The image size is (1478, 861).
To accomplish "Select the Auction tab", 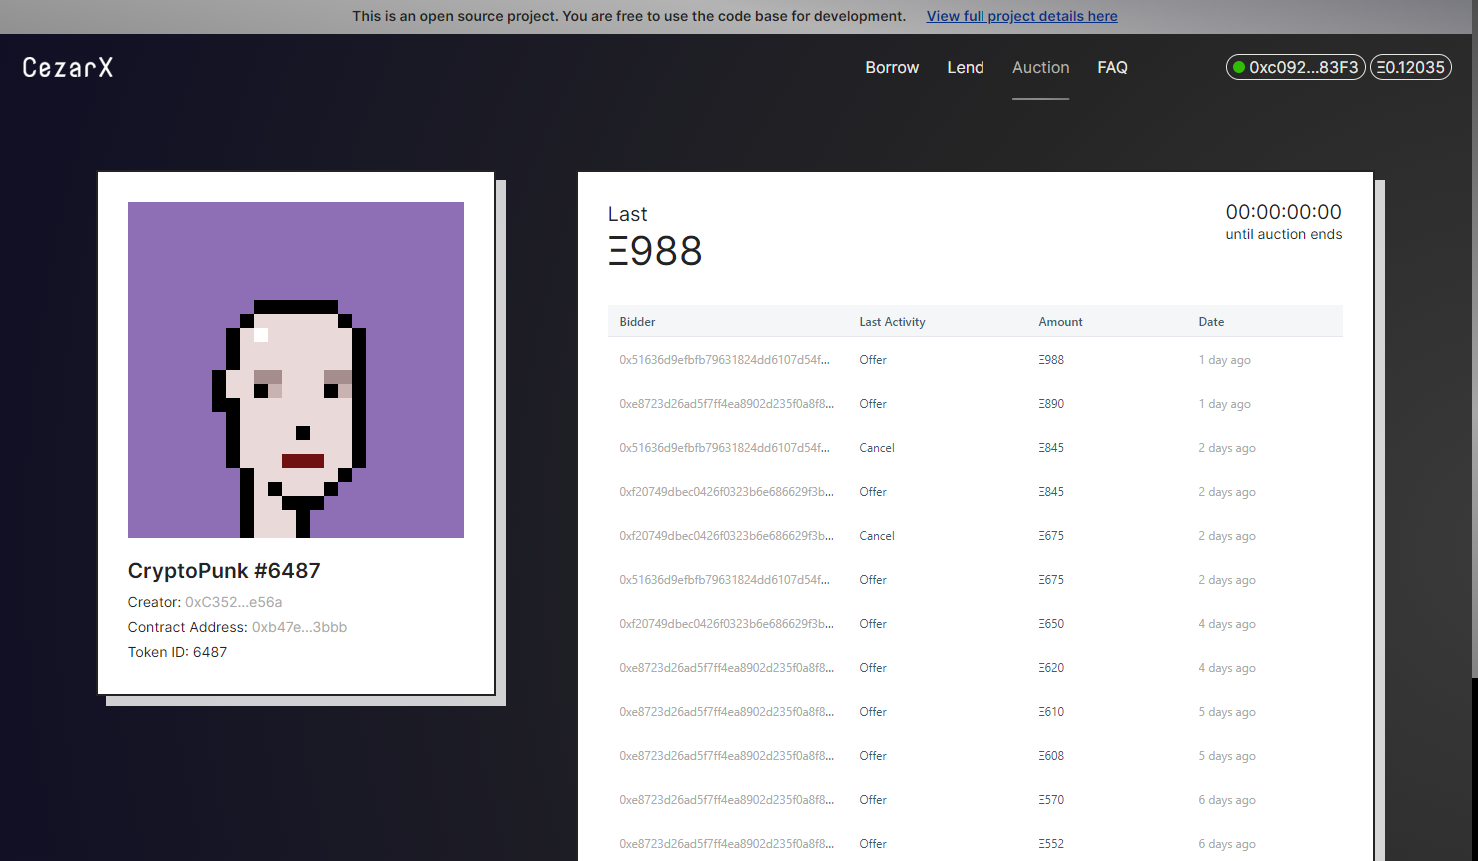I will (1040, 67).
